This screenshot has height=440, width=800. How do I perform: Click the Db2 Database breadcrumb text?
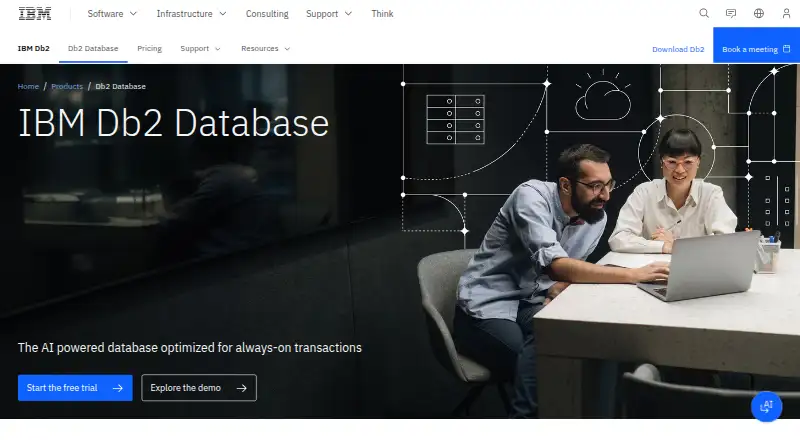coord(120,86)
